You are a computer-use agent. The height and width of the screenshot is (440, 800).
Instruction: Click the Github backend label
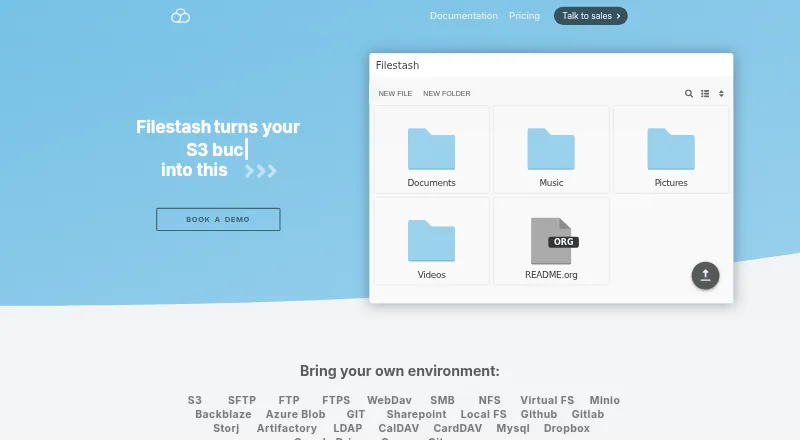point(539,414)
